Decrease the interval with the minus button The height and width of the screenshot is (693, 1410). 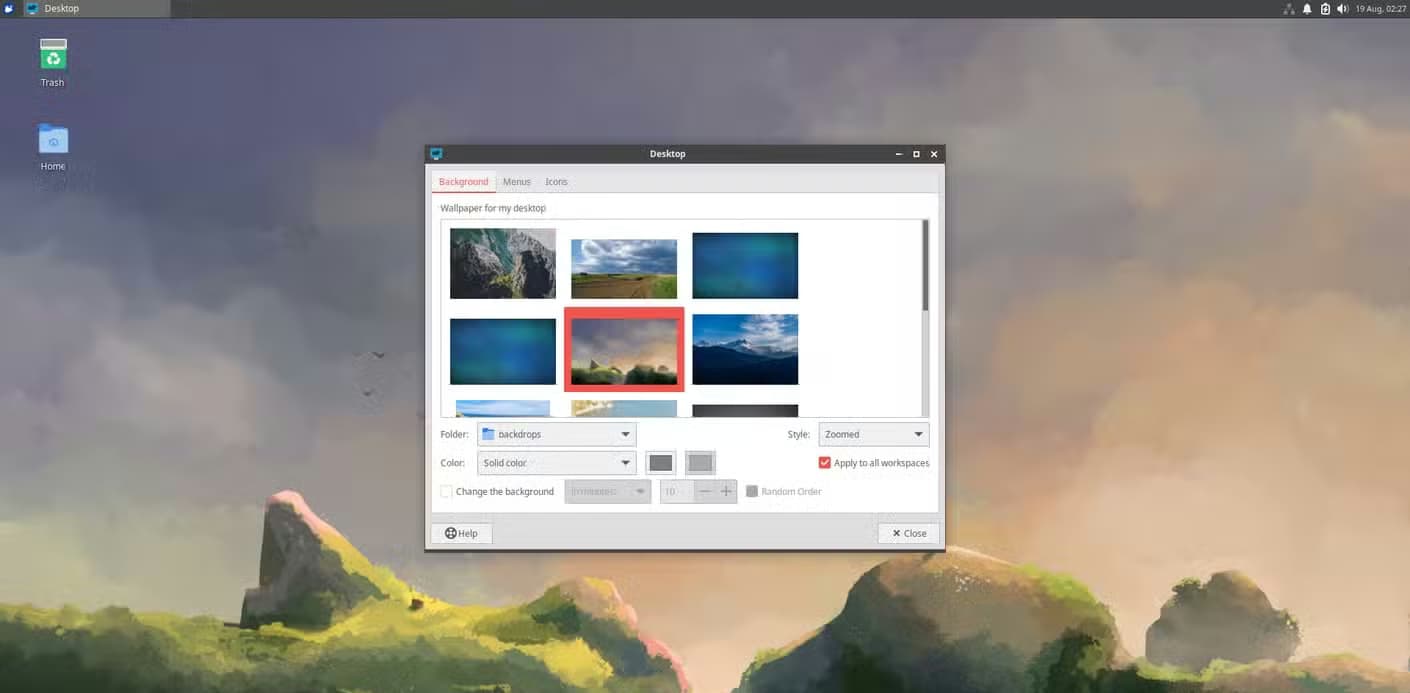click(x=705, y=492)
